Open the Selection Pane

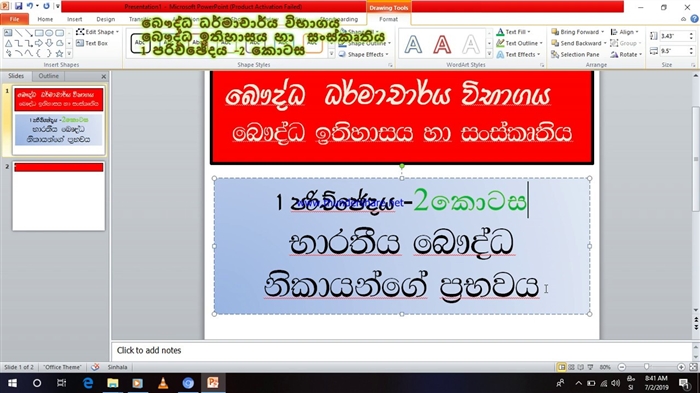click(575, 54)
